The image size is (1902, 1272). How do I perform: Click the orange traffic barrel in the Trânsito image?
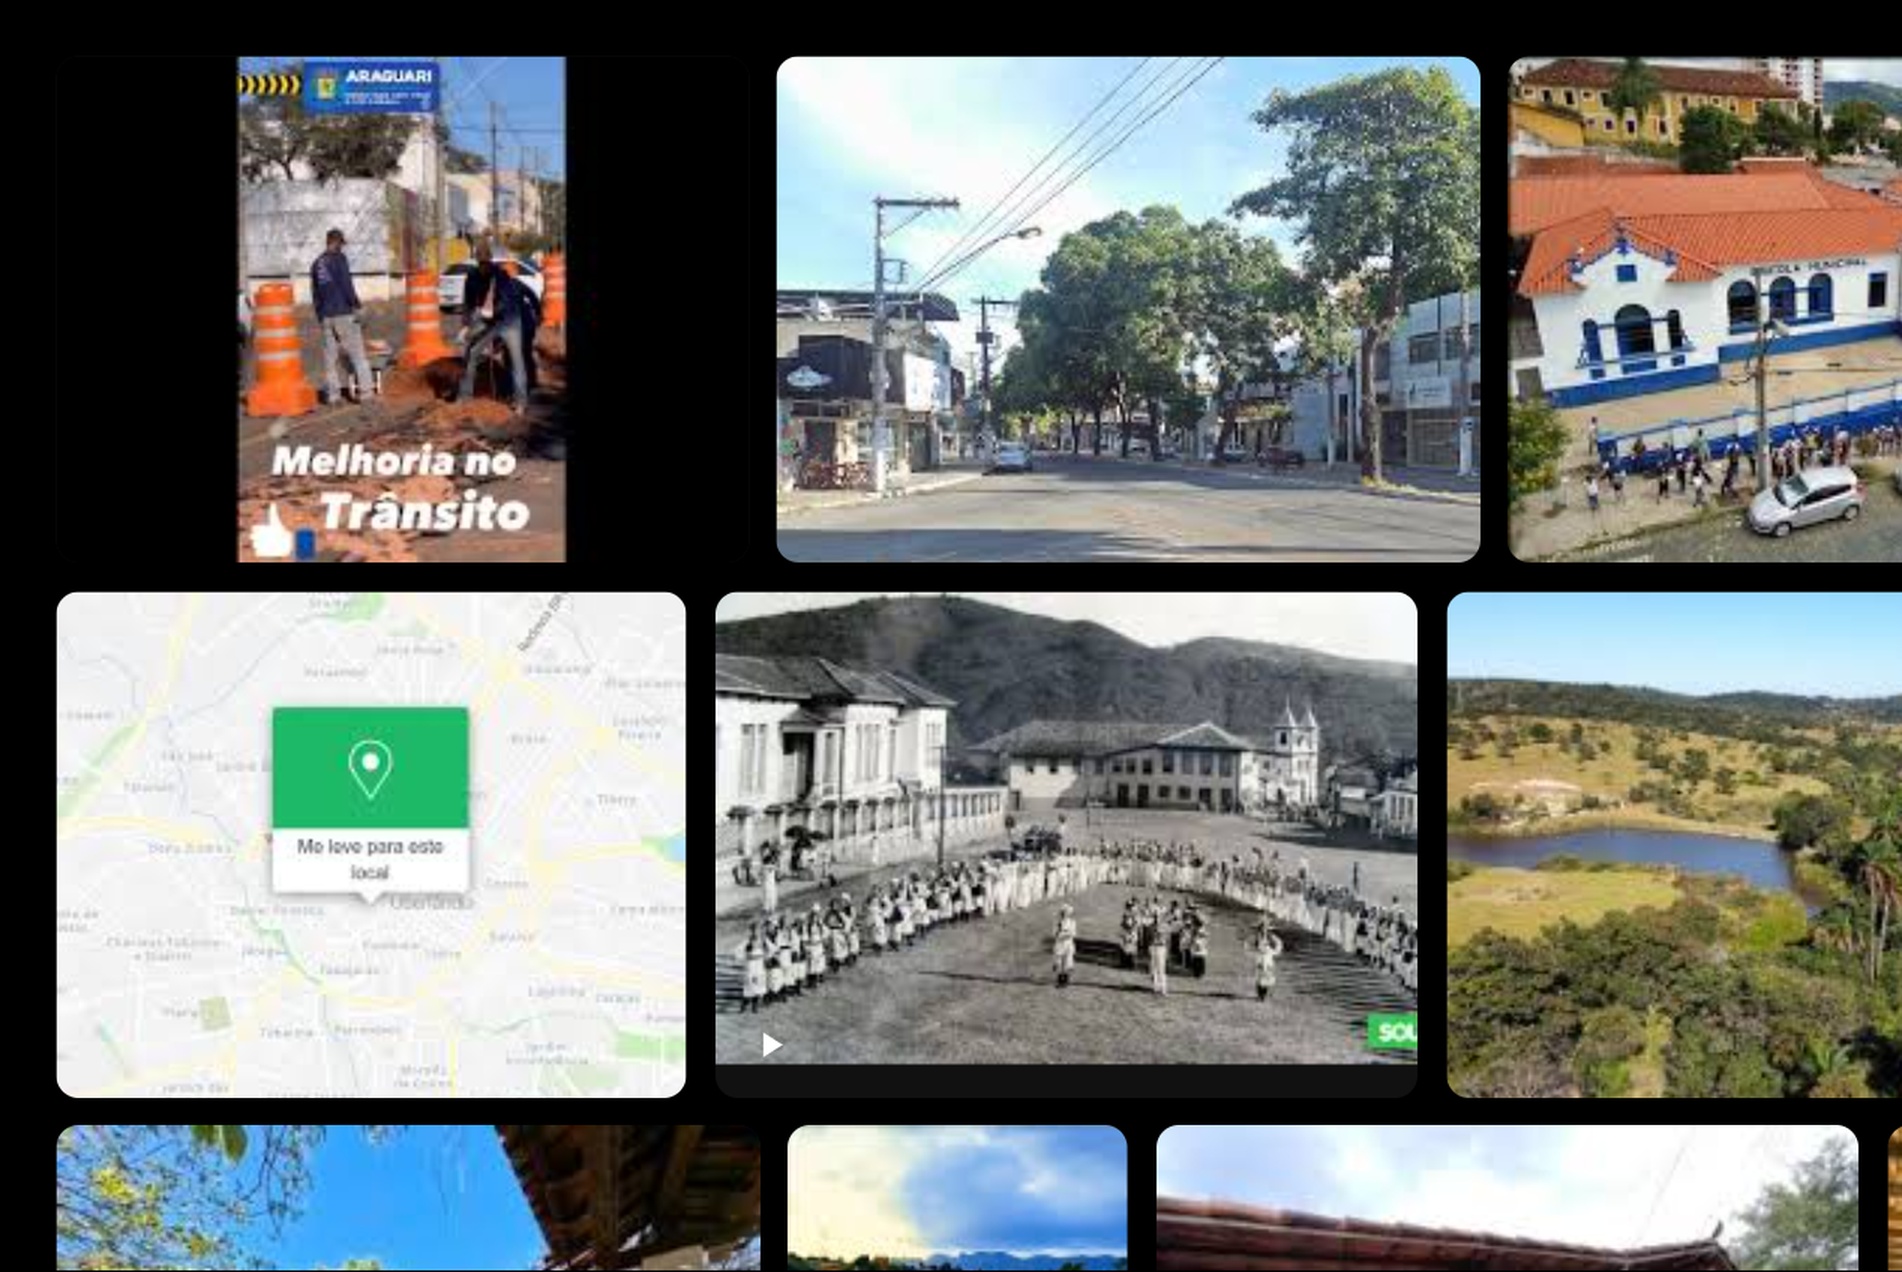[277, 349]
